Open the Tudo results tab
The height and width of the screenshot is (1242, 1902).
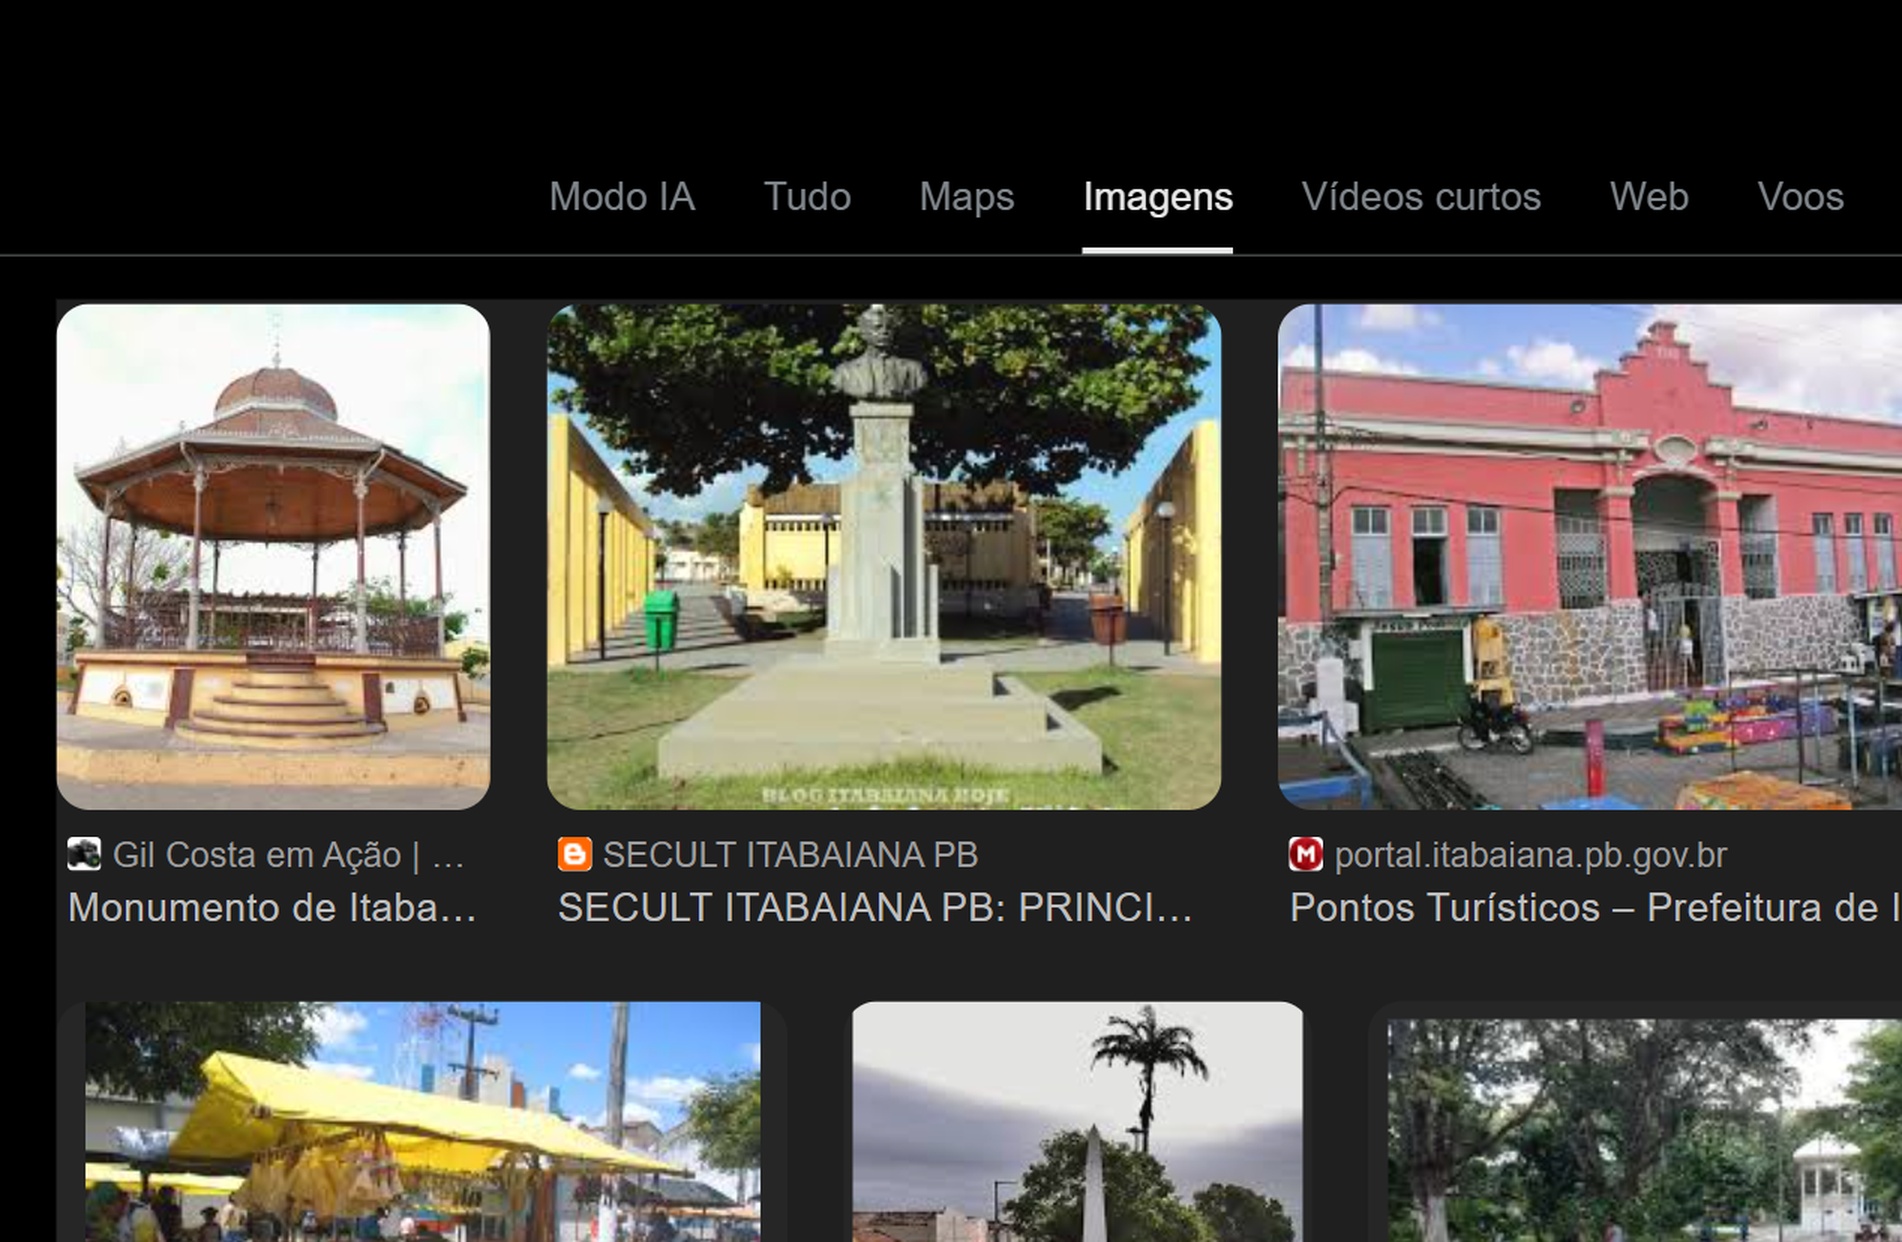(x=806, y=197)
